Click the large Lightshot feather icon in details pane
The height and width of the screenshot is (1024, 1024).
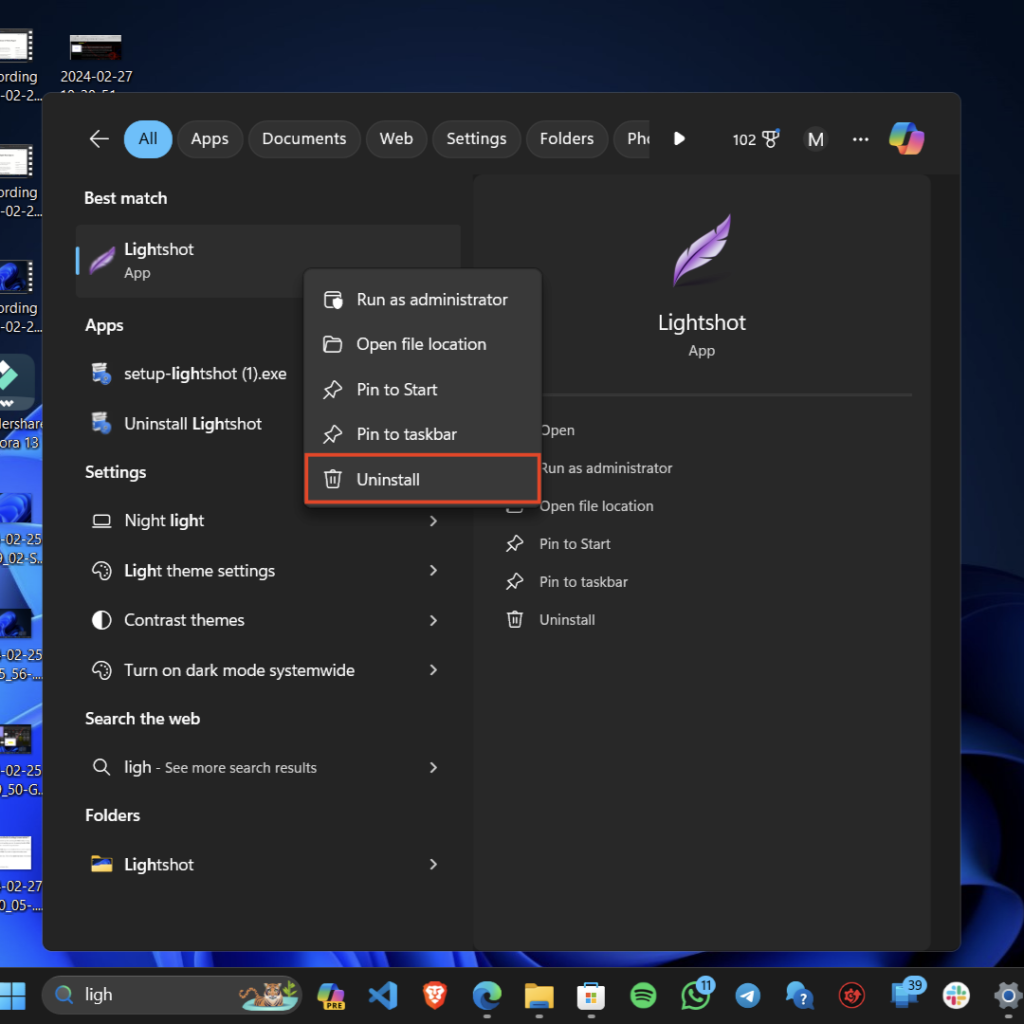point(701,250)
